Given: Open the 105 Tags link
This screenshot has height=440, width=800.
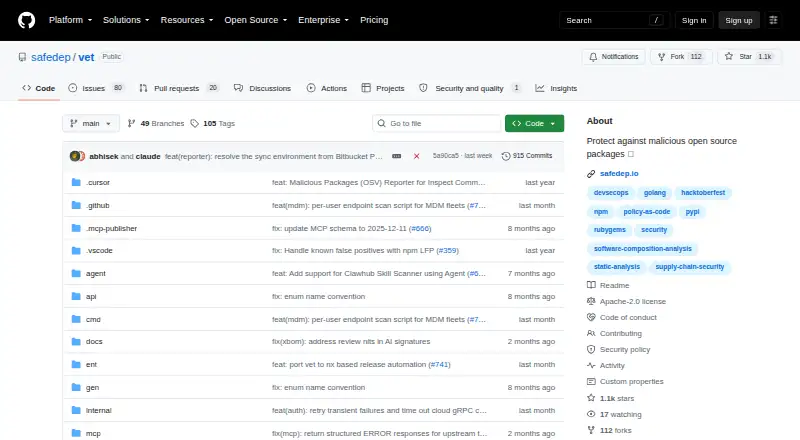Looking at the screenshot, I should pos(213,124).
